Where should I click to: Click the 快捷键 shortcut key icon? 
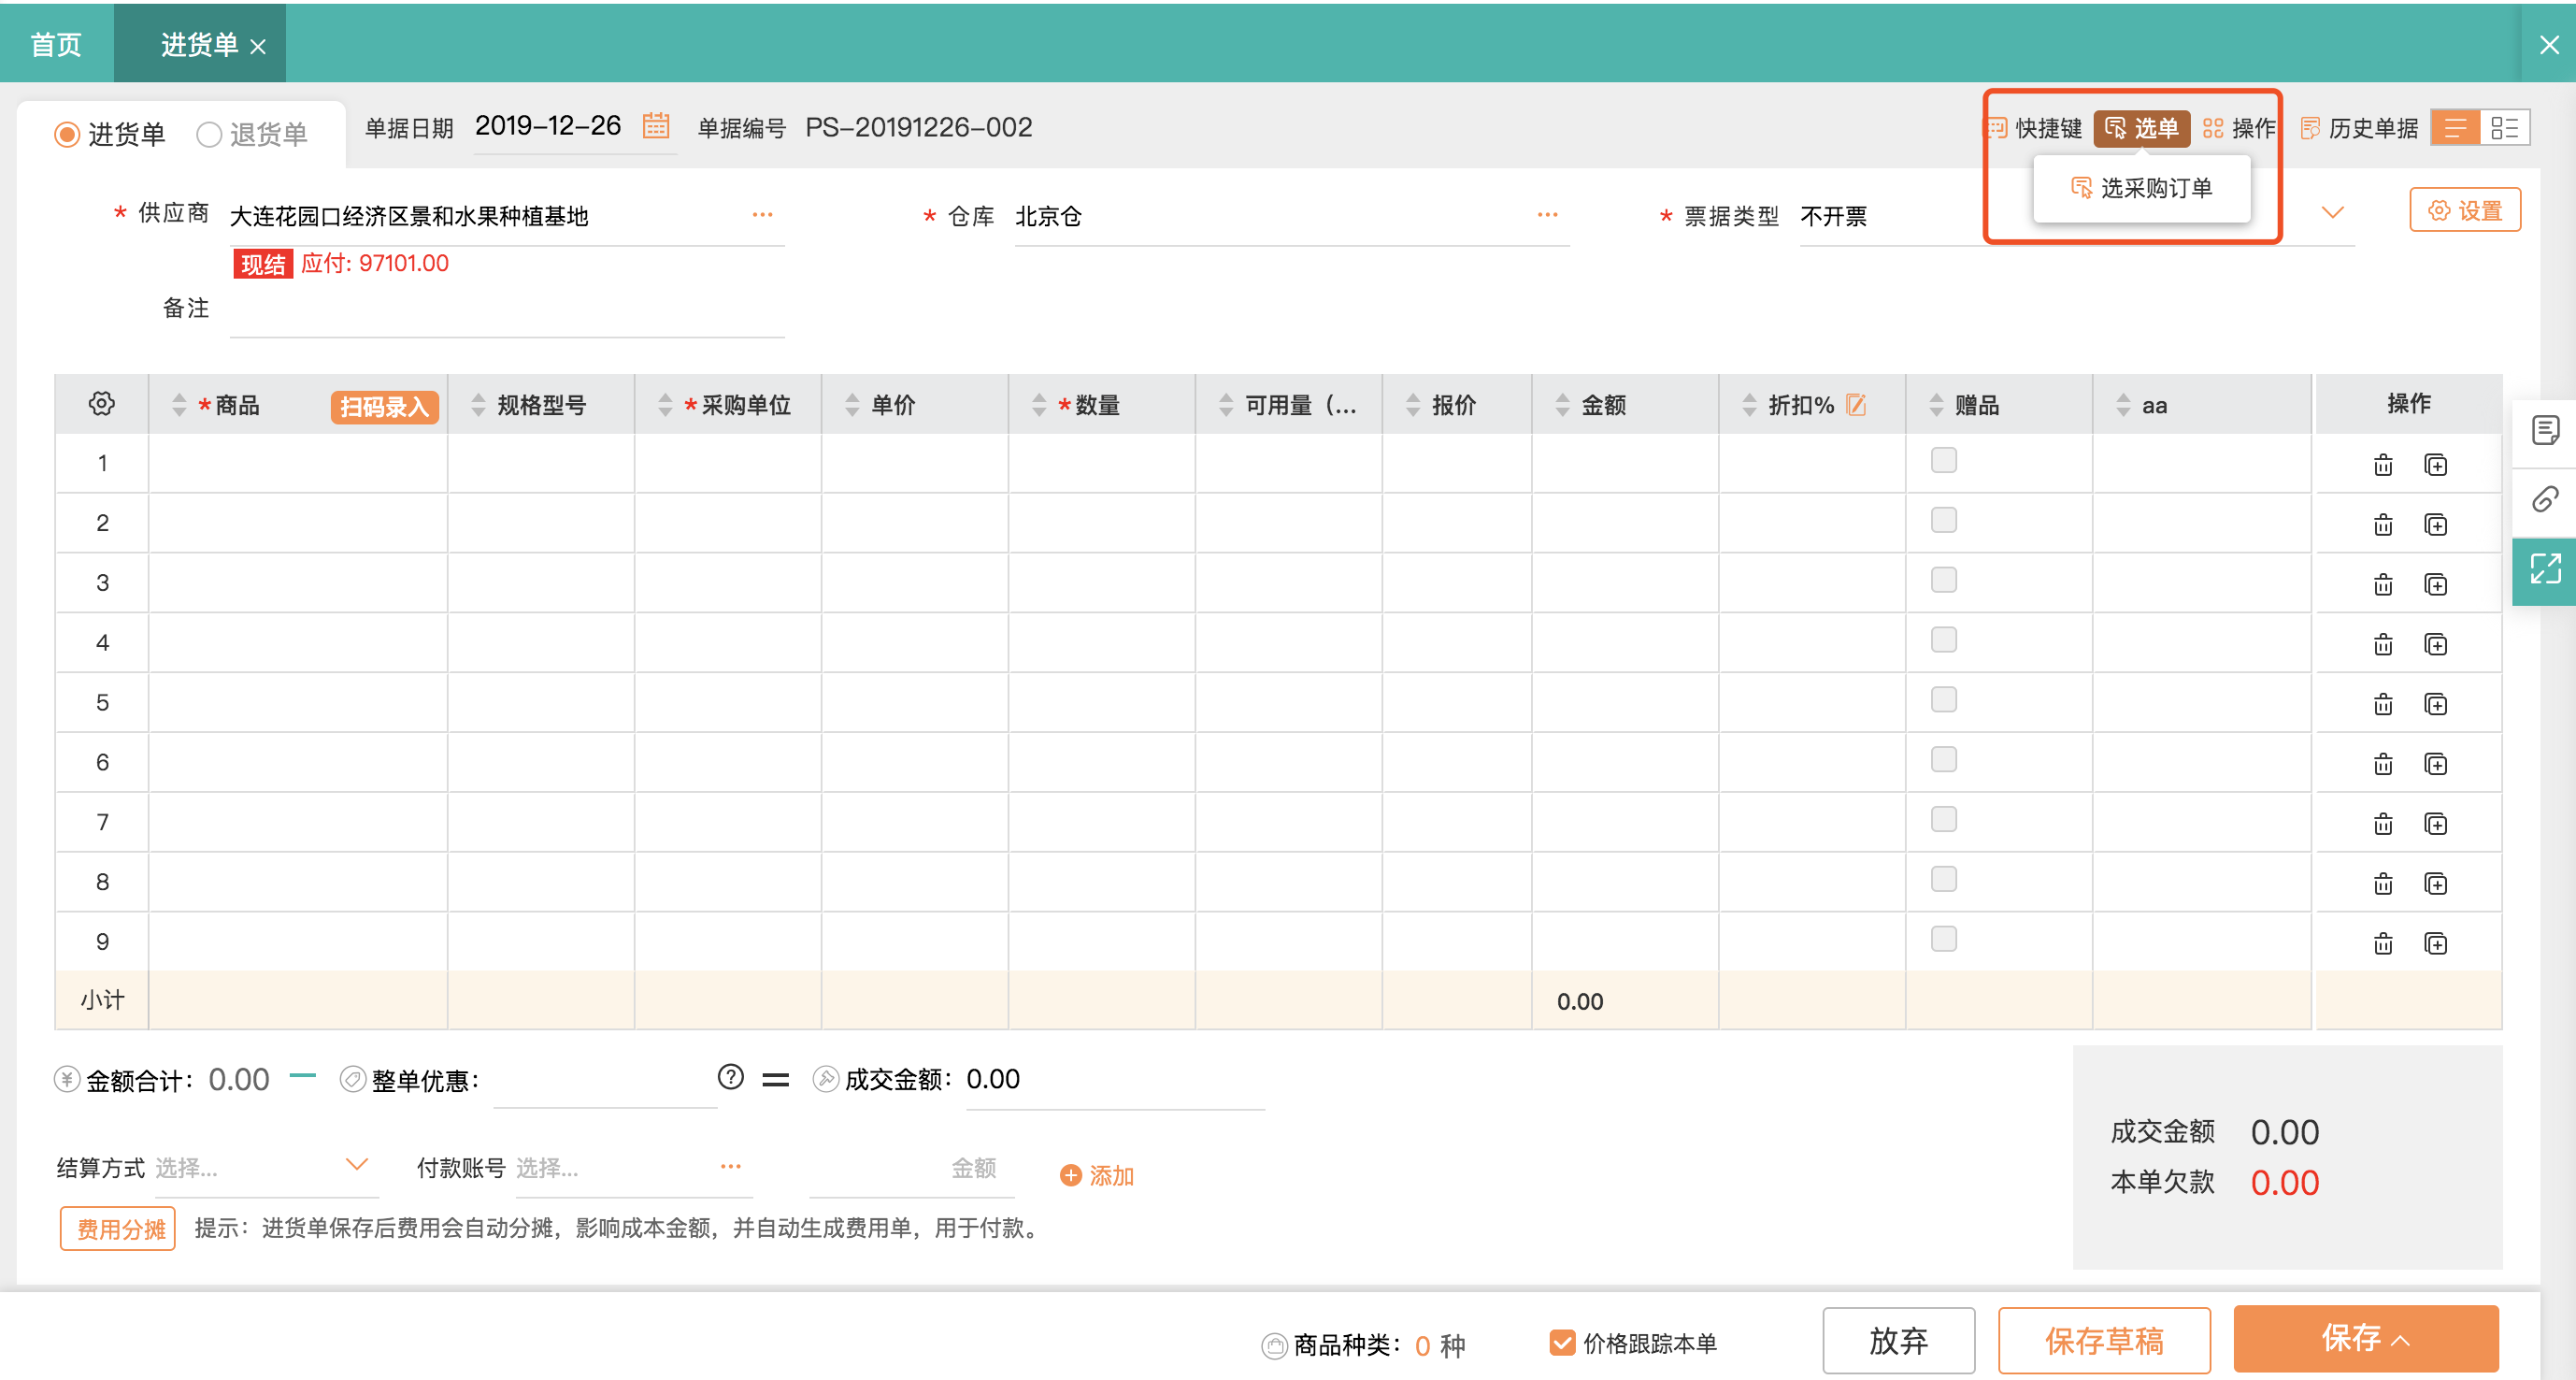pyautogui.click(x=2002, y=129)
